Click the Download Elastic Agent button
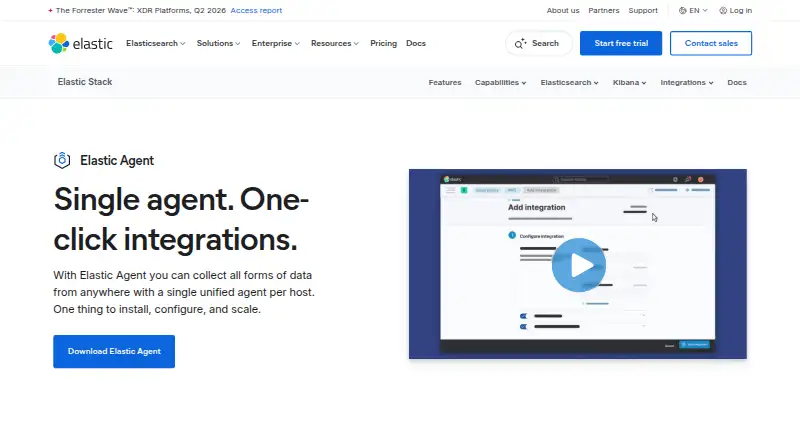800x440 pixels. coord(114,351)
